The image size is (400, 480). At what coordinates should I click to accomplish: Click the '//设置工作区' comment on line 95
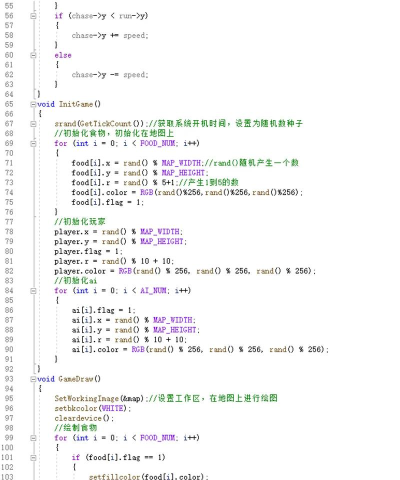pyautogui.click(x=213, y=399)
